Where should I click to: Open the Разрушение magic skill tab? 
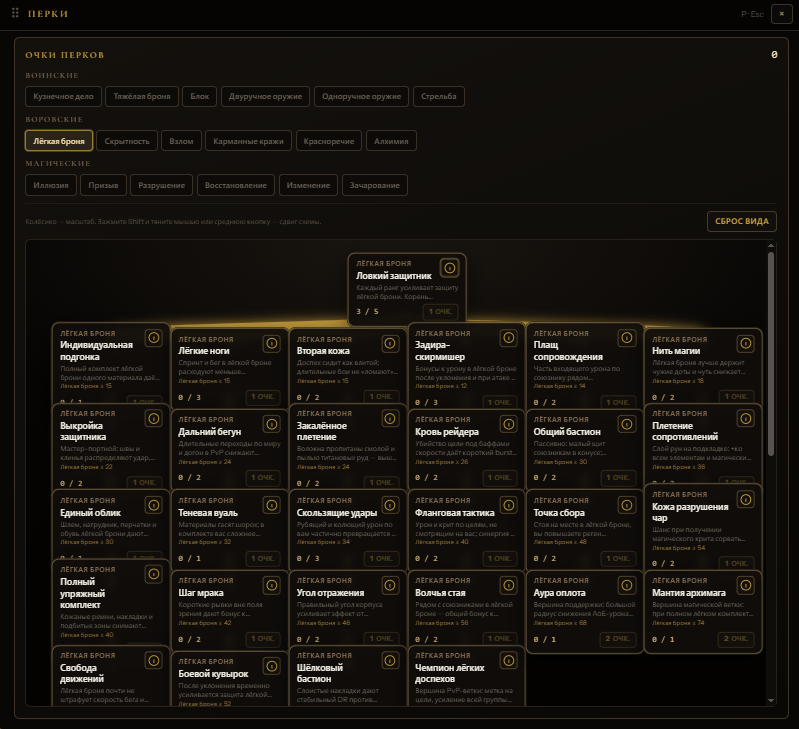click(x=161, y=185)
